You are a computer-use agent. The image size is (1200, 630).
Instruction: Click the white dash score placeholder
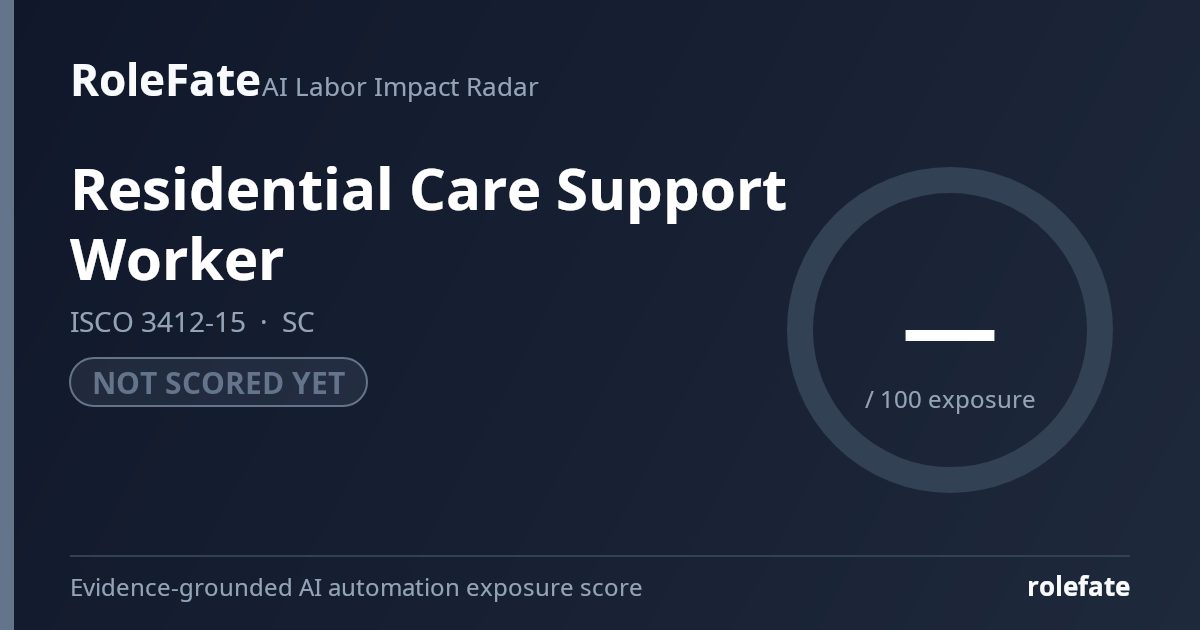pyautogui.click(x=950, y=335)
